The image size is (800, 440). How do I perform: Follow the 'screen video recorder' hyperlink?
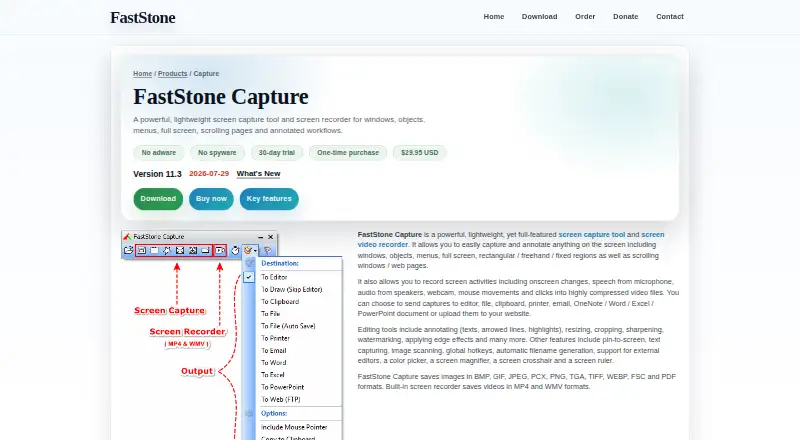tap(653, 235)
